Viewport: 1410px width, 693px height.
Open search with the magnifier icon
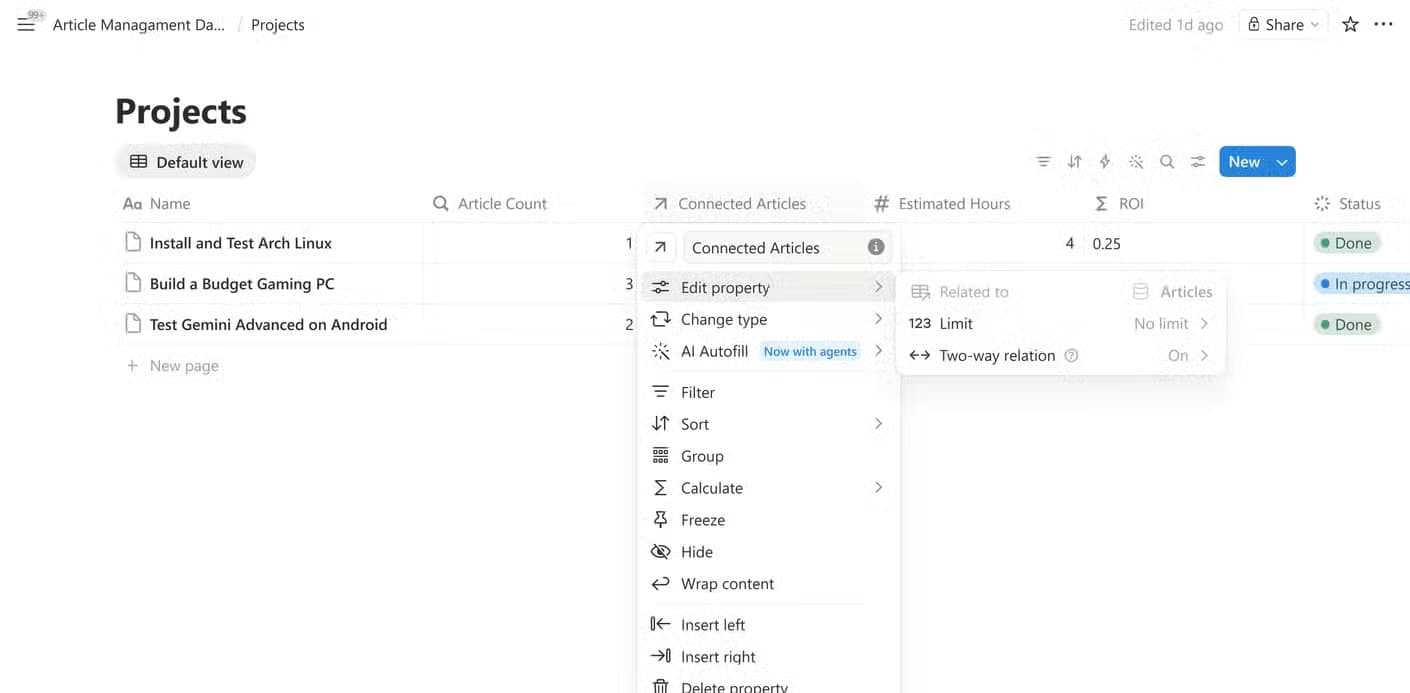pos(1167,162)
